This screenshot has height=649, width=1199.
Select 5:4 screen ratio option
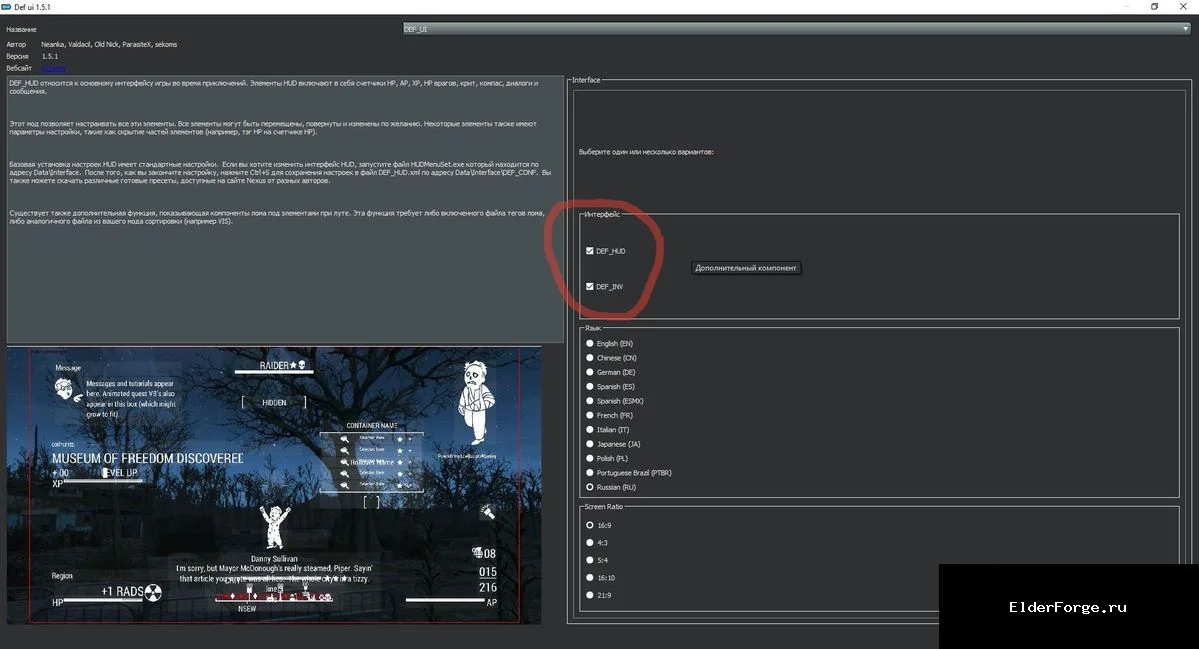pos(590,560)
